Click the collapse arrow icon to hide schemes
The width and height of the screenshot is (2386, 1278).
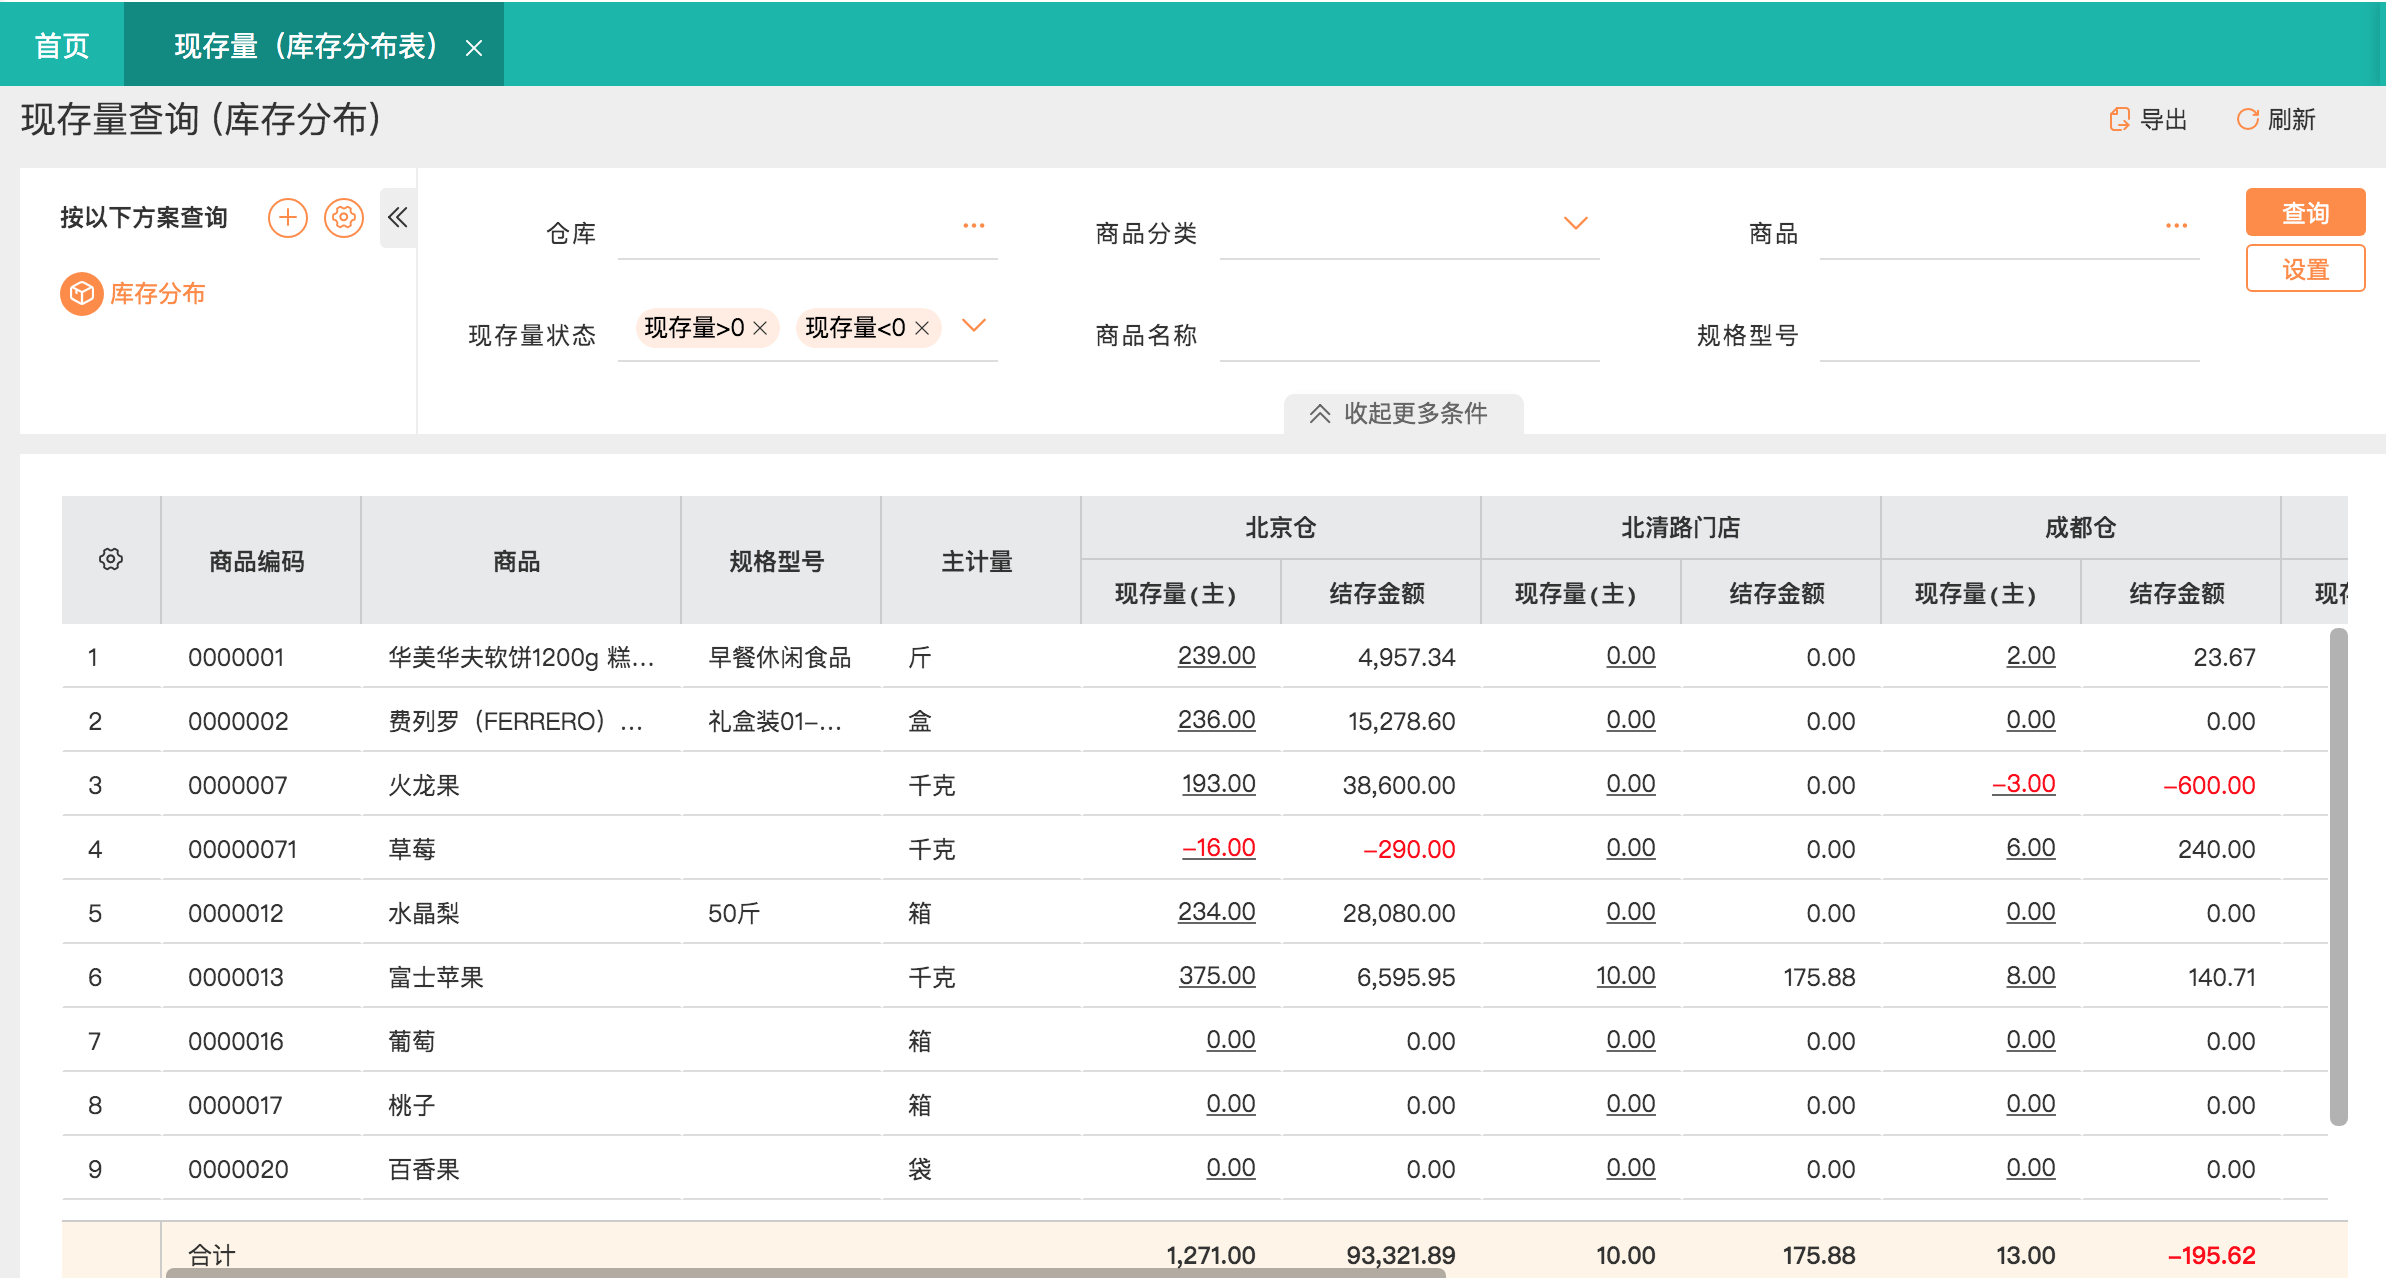[398, 218]
